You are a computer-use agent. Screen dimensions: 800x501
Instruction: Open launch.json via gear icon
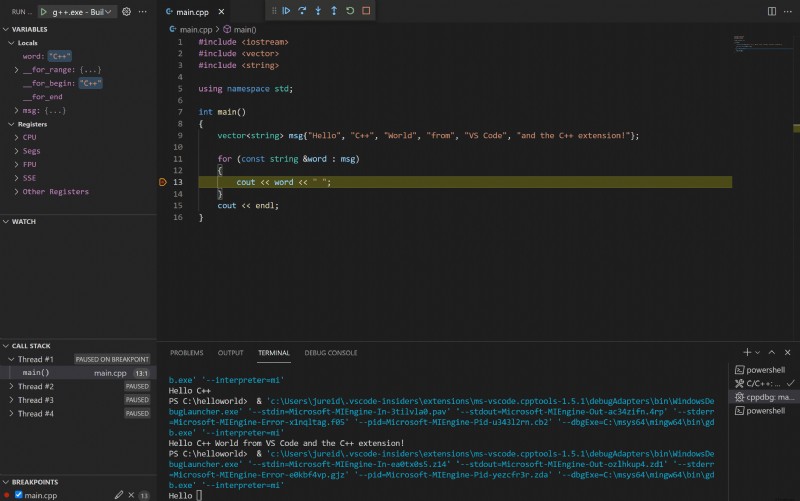(126, 11)
